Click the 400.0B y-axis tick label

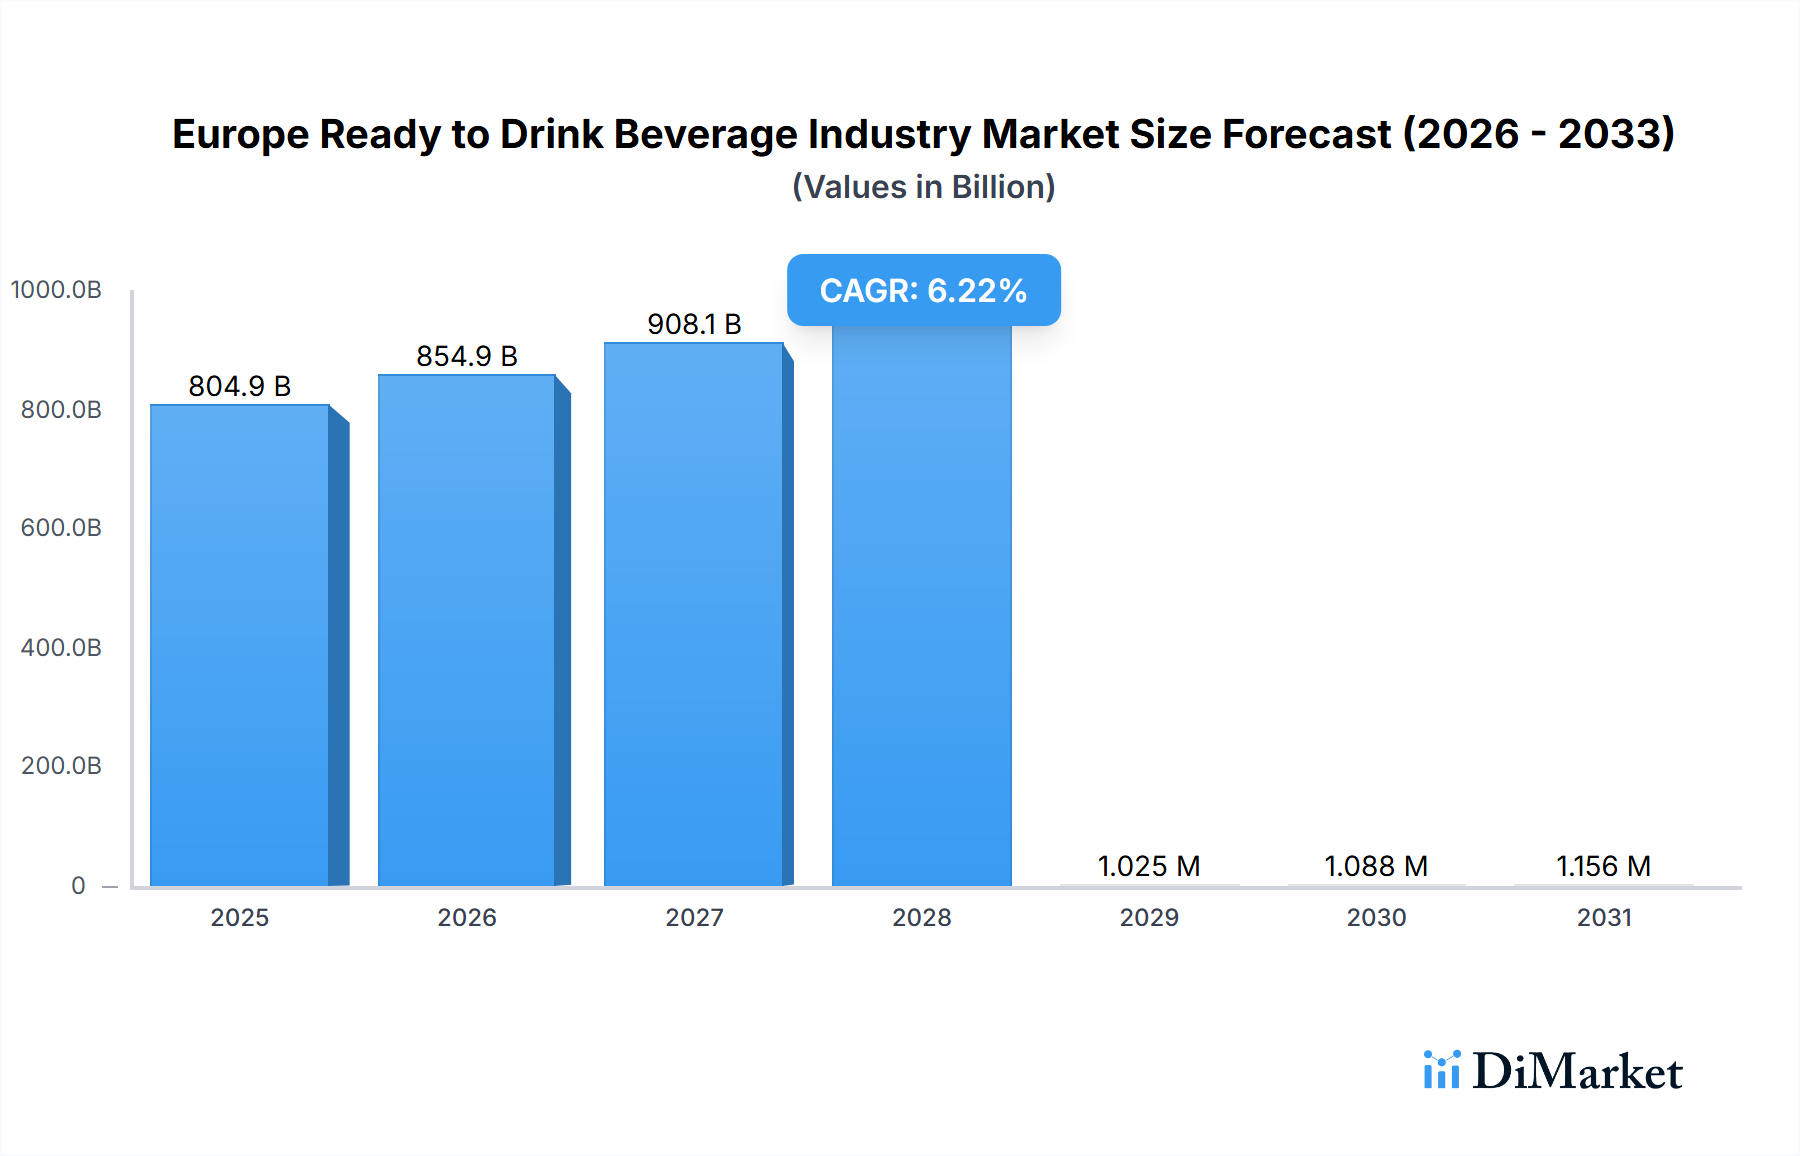60,648
